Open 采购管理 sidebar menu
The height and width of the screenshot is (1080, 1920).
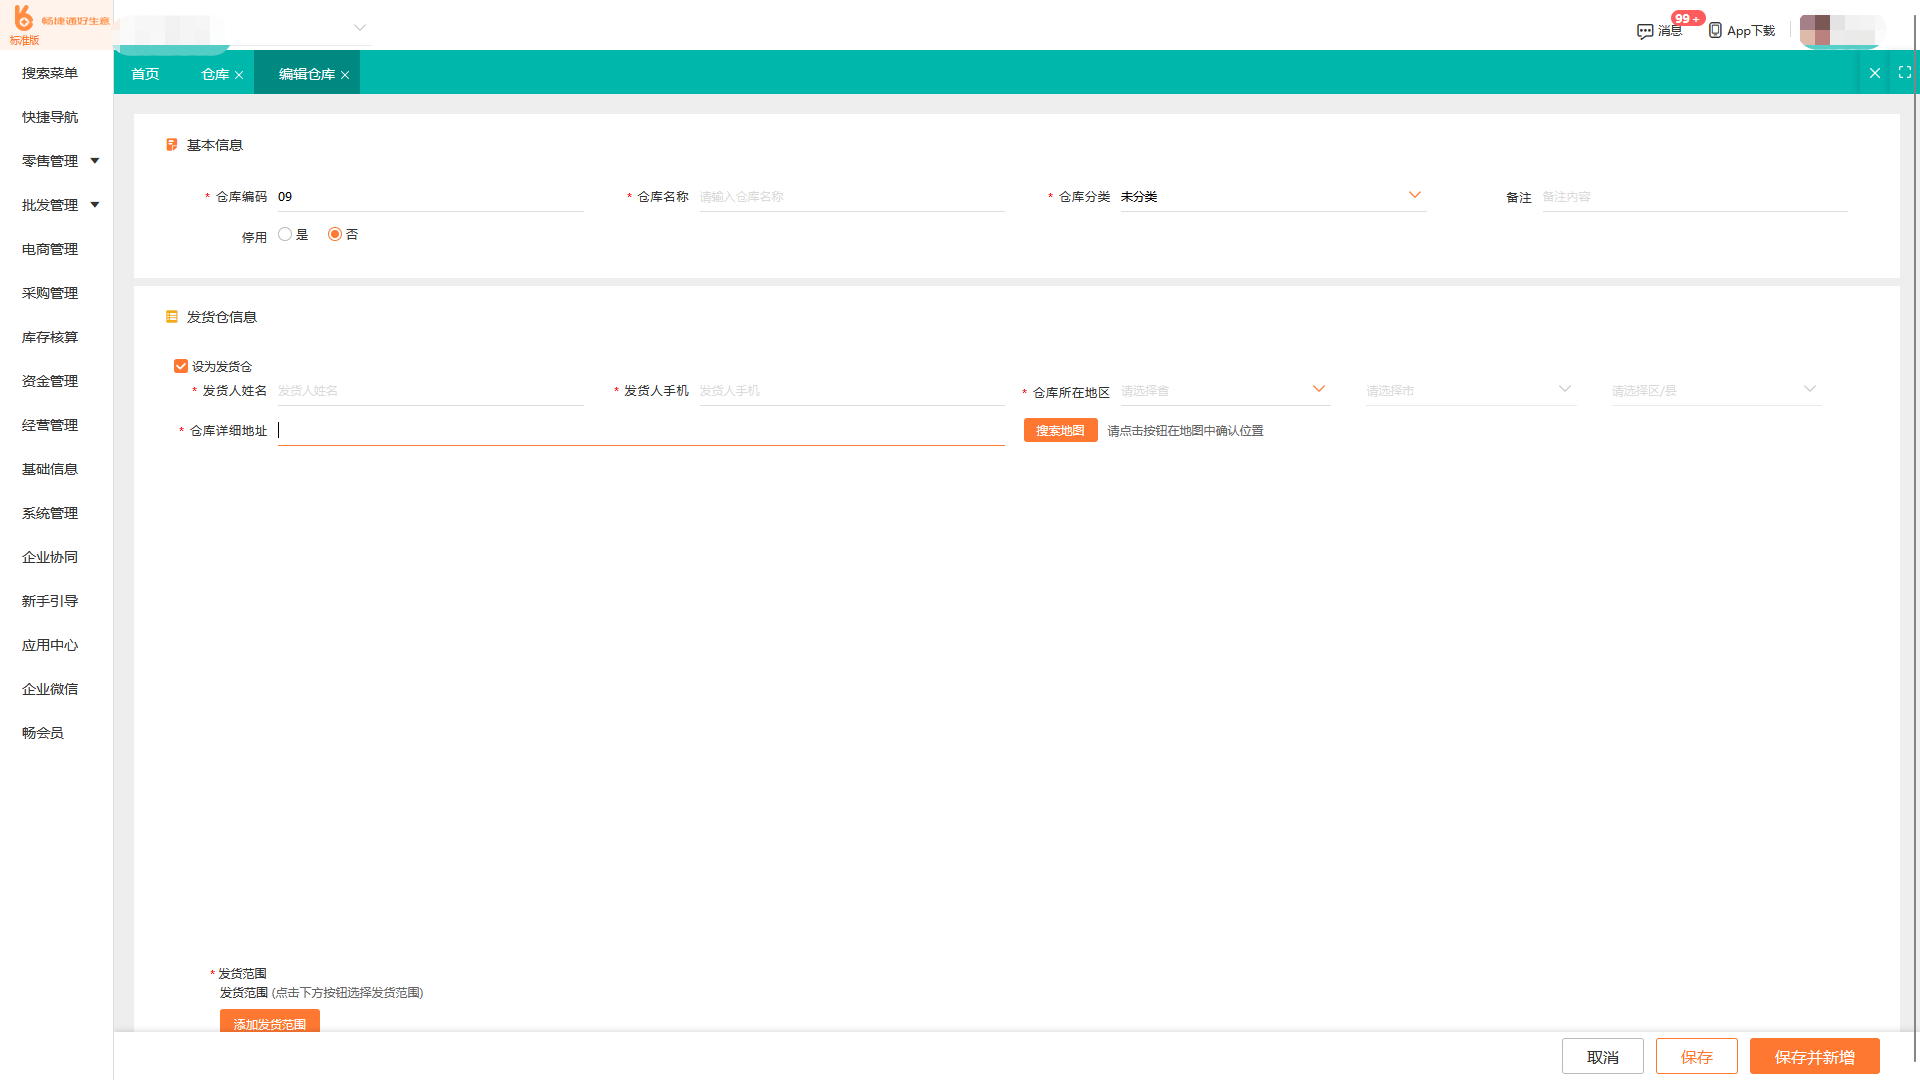(50, 293)
